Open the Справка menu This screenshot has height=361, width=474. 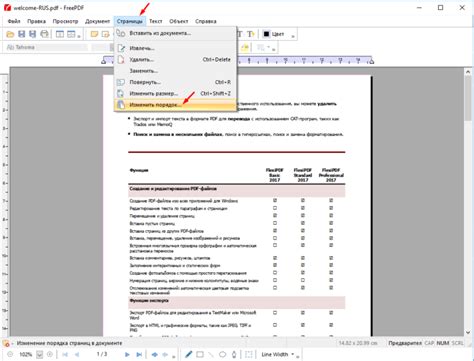tap(206, 21)
